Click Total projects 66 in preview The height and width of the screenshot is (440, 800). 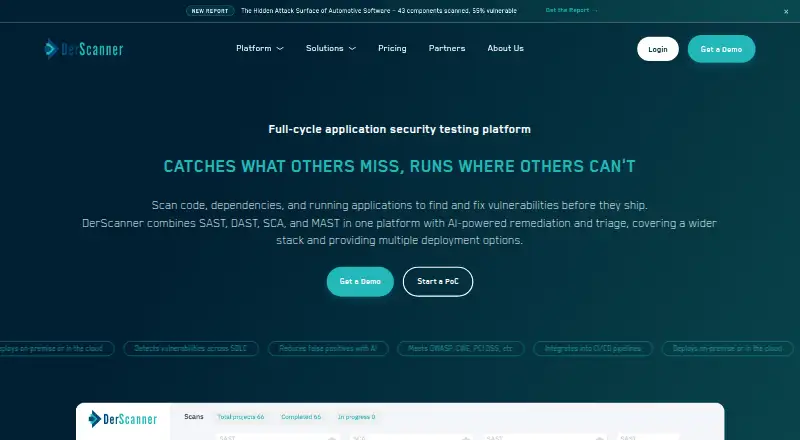click(x=241, y=417)
